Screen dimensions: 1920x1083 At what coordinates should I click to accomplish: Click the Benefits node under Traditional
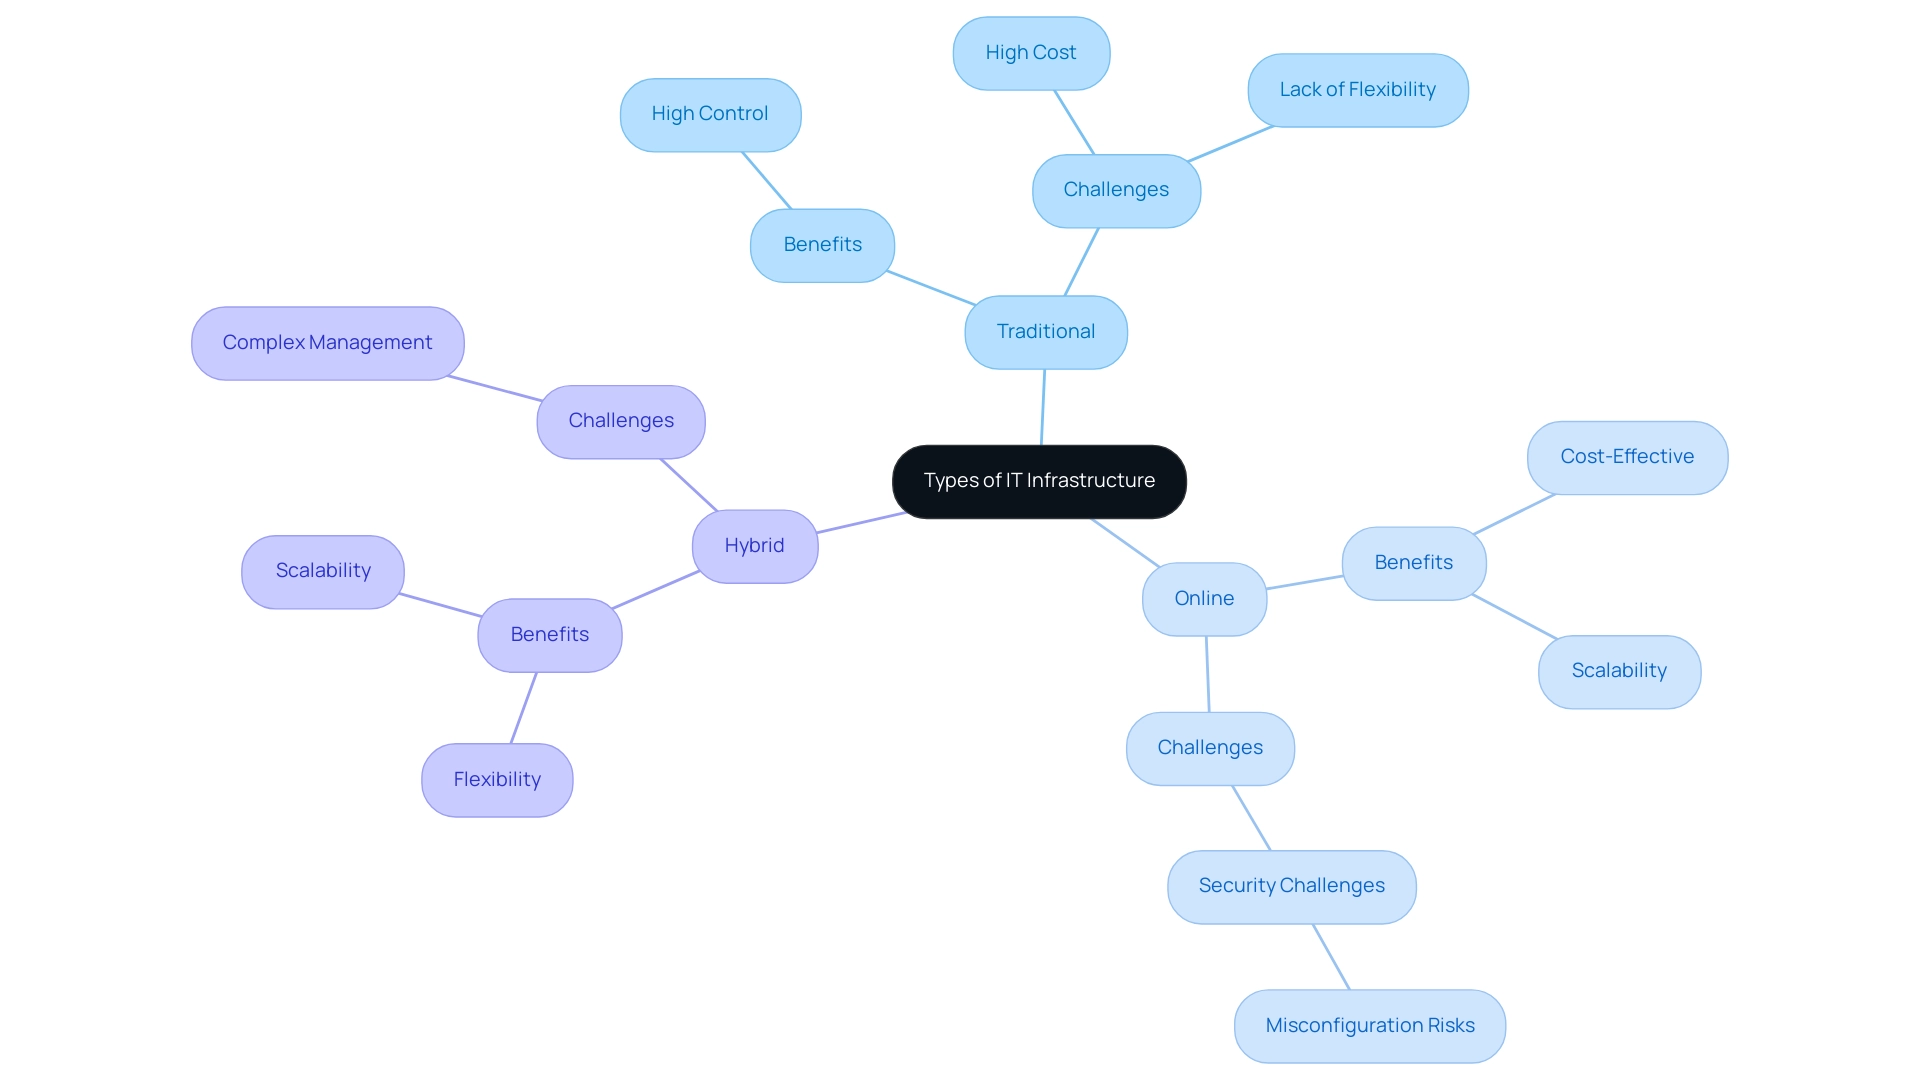tap(822, 243)
